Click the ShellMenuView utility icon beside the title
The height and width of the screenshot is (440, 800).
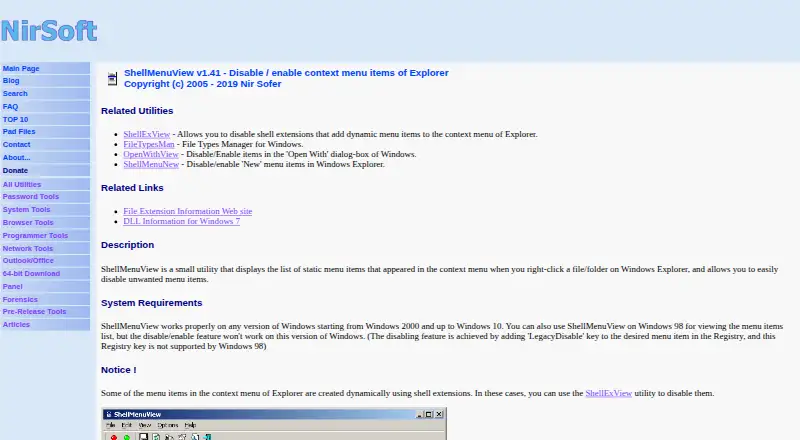click(112, 79)
